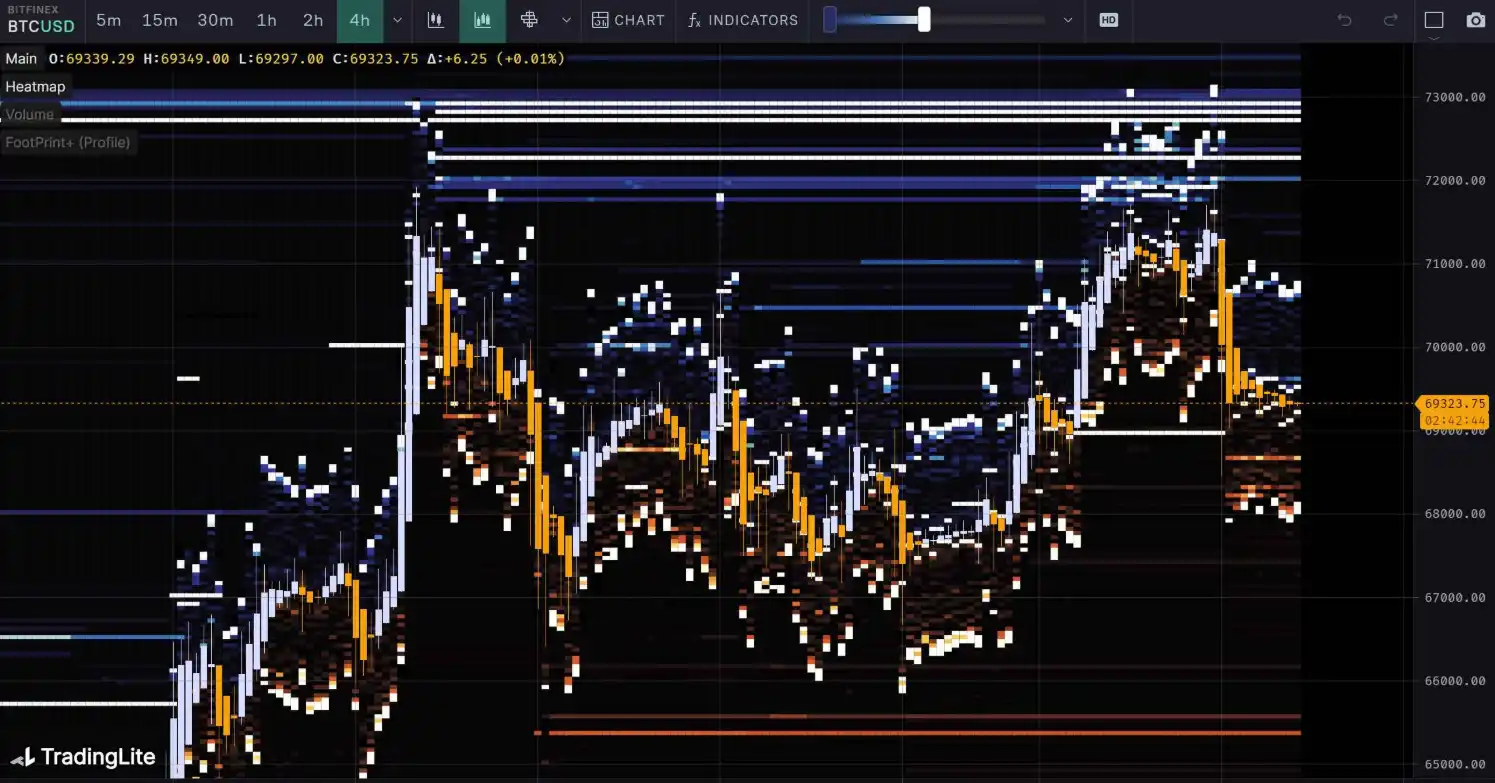Toggle HD mode

[x=1108, y=20]
